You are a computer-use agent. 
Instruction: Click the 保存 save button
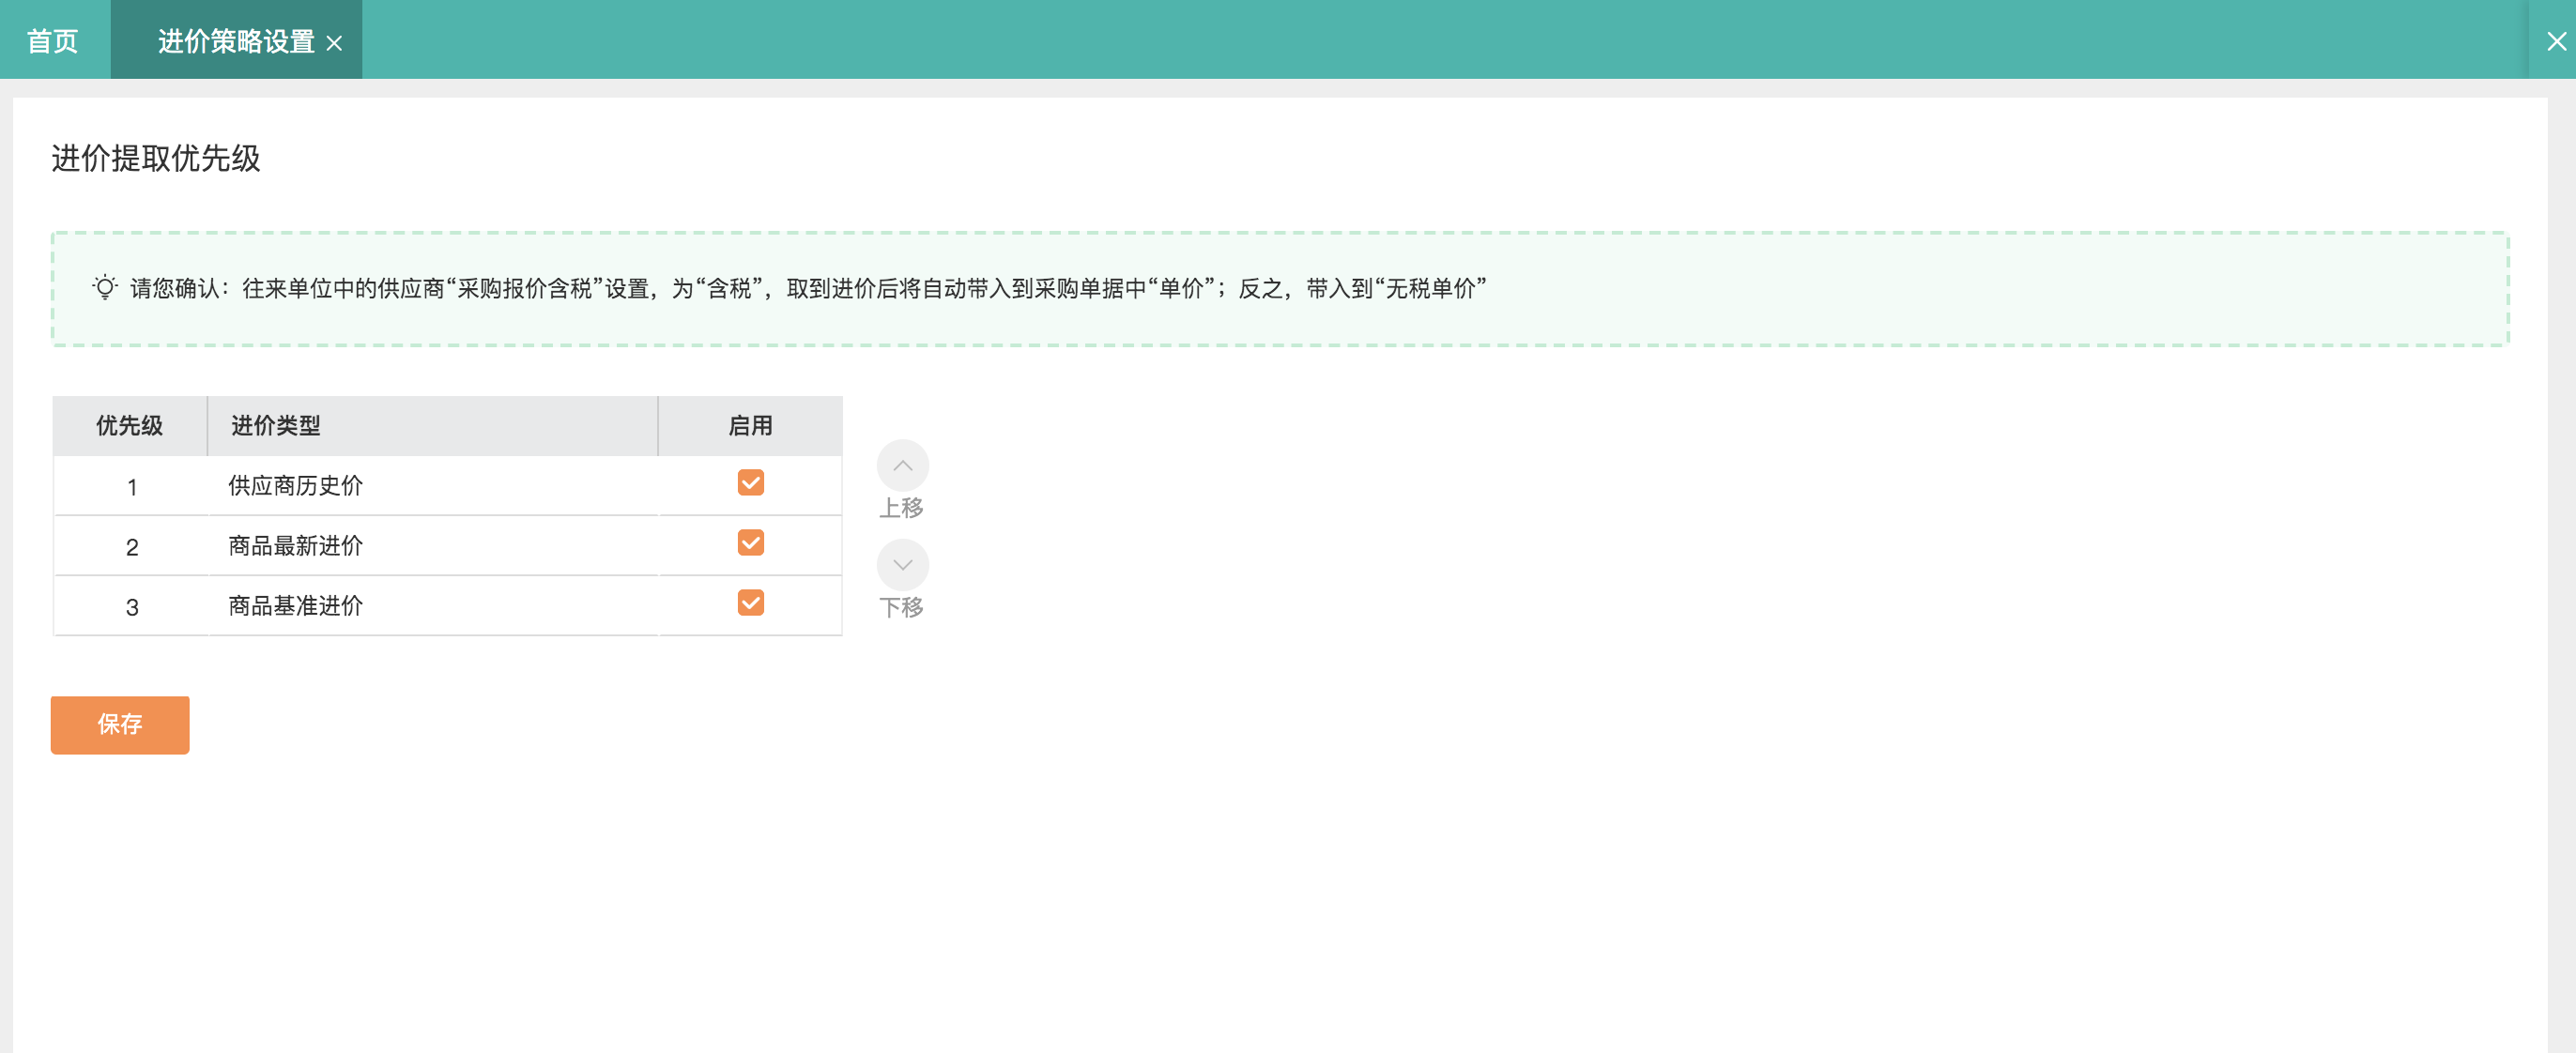click(x=120, y=723)
